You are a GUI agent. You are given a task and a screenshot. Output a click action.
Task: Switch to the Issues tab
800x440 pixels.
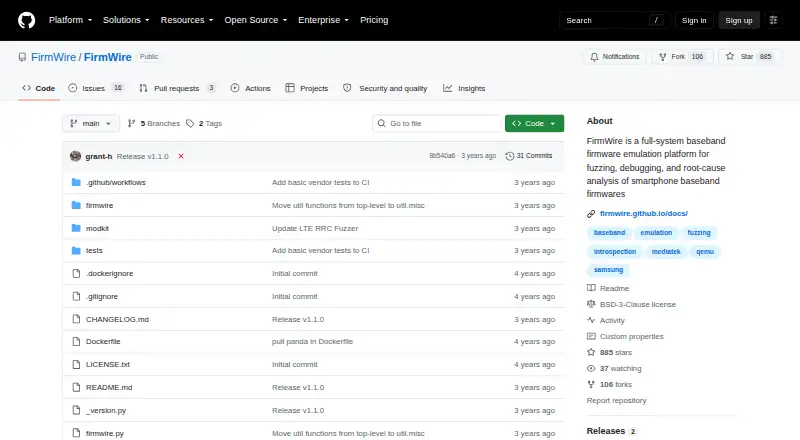coord(96,88)
